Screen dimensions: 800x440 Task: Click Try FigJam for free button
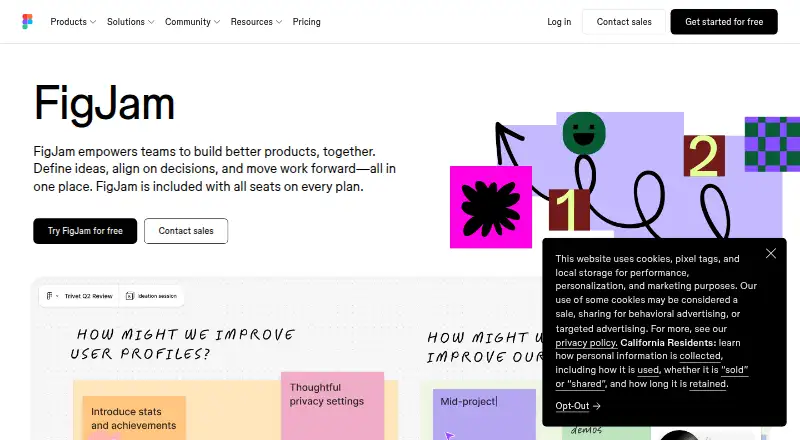pyautogui.click(x=85, y=231)
